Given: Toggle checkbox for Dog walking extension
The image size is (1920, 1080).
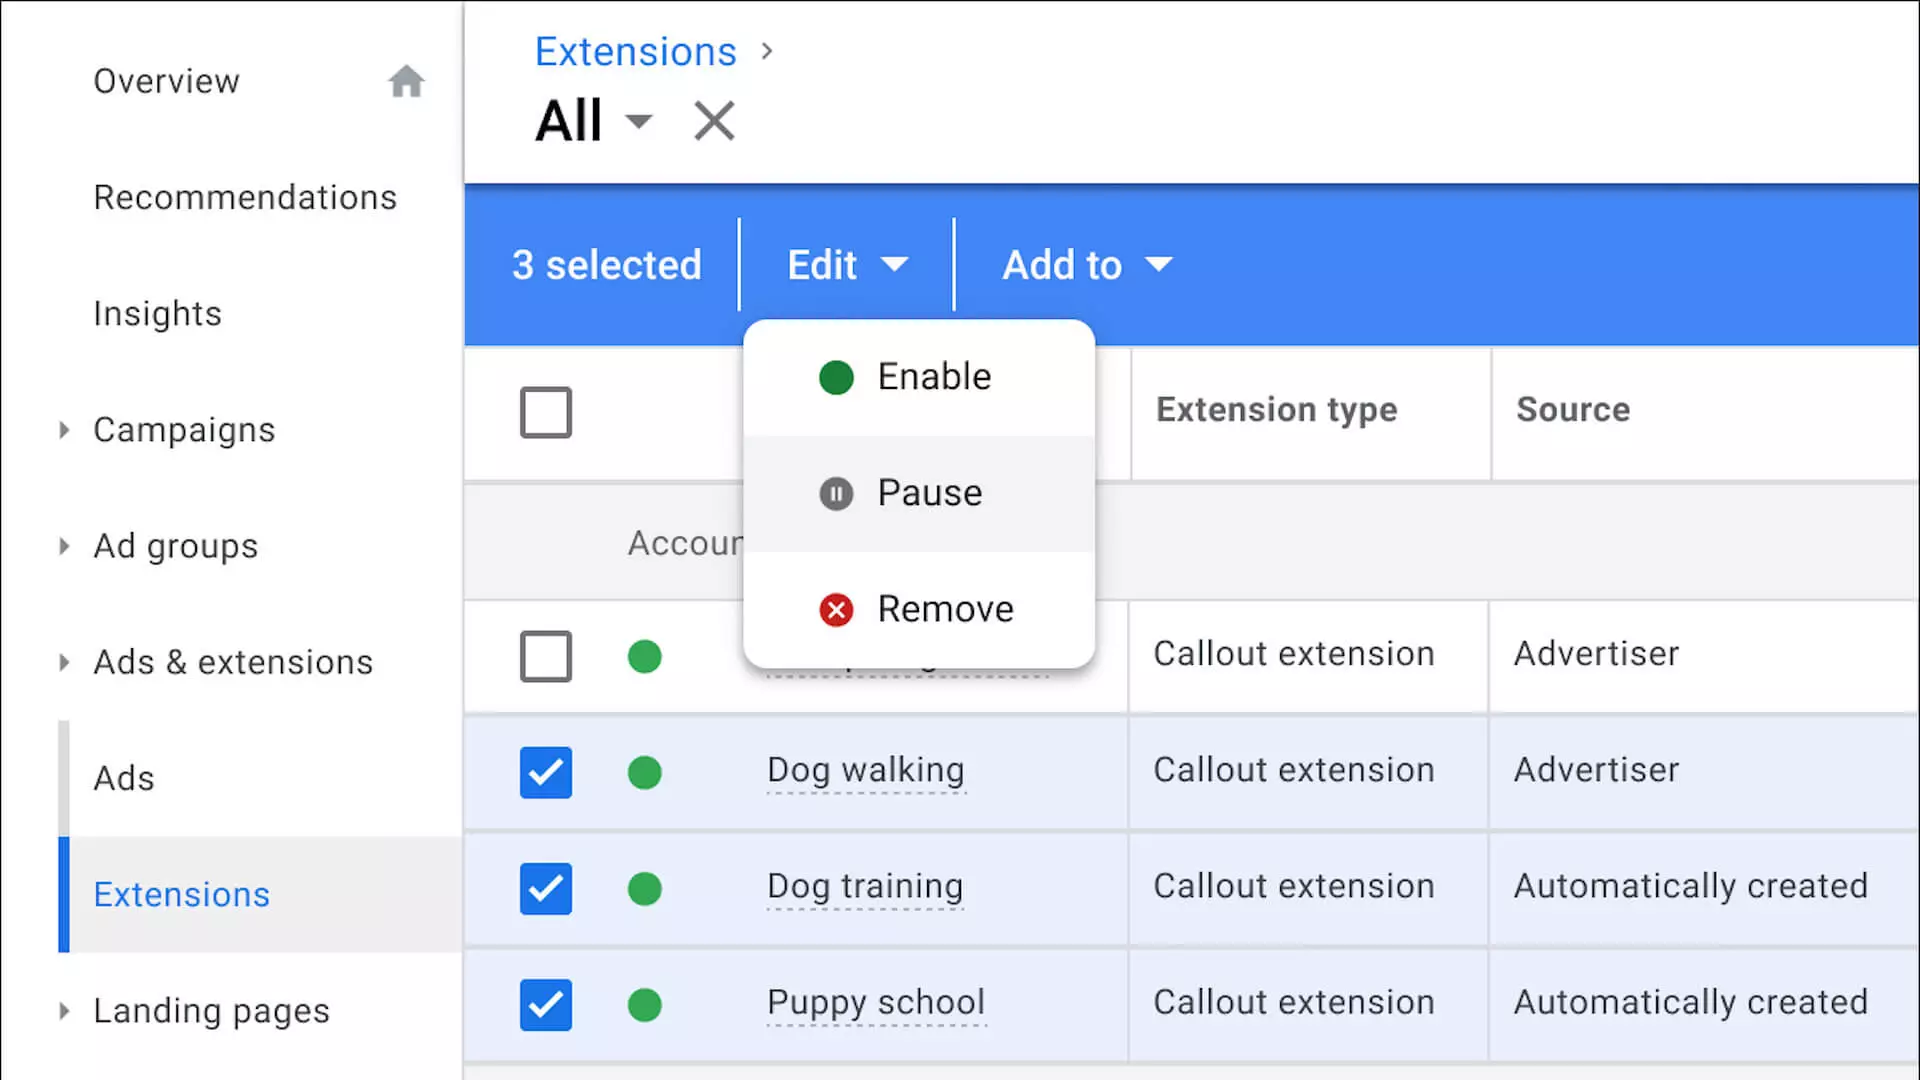Looking at the screenshot, I should [x=545, y=770].
